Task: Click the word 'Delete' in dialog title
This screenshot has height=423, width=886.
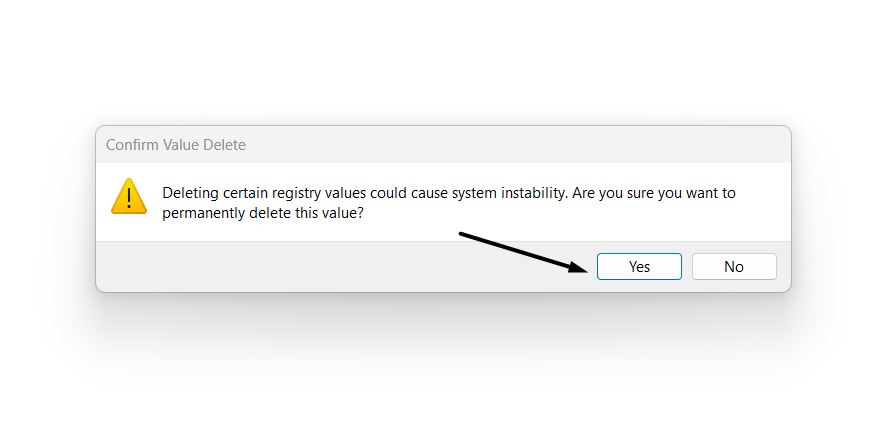Action: (x=224, y=145)
